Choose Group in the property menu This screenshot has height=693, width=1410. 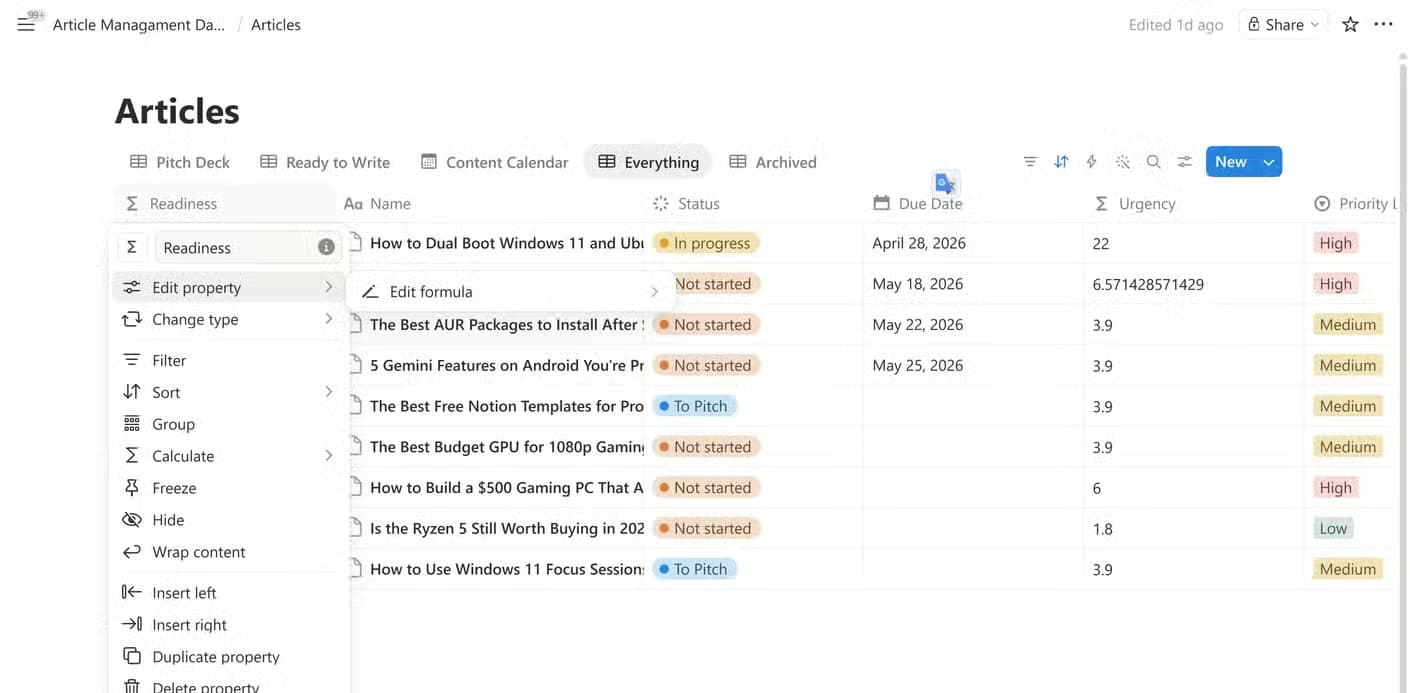pyautogui.click(x=229, y=424)
